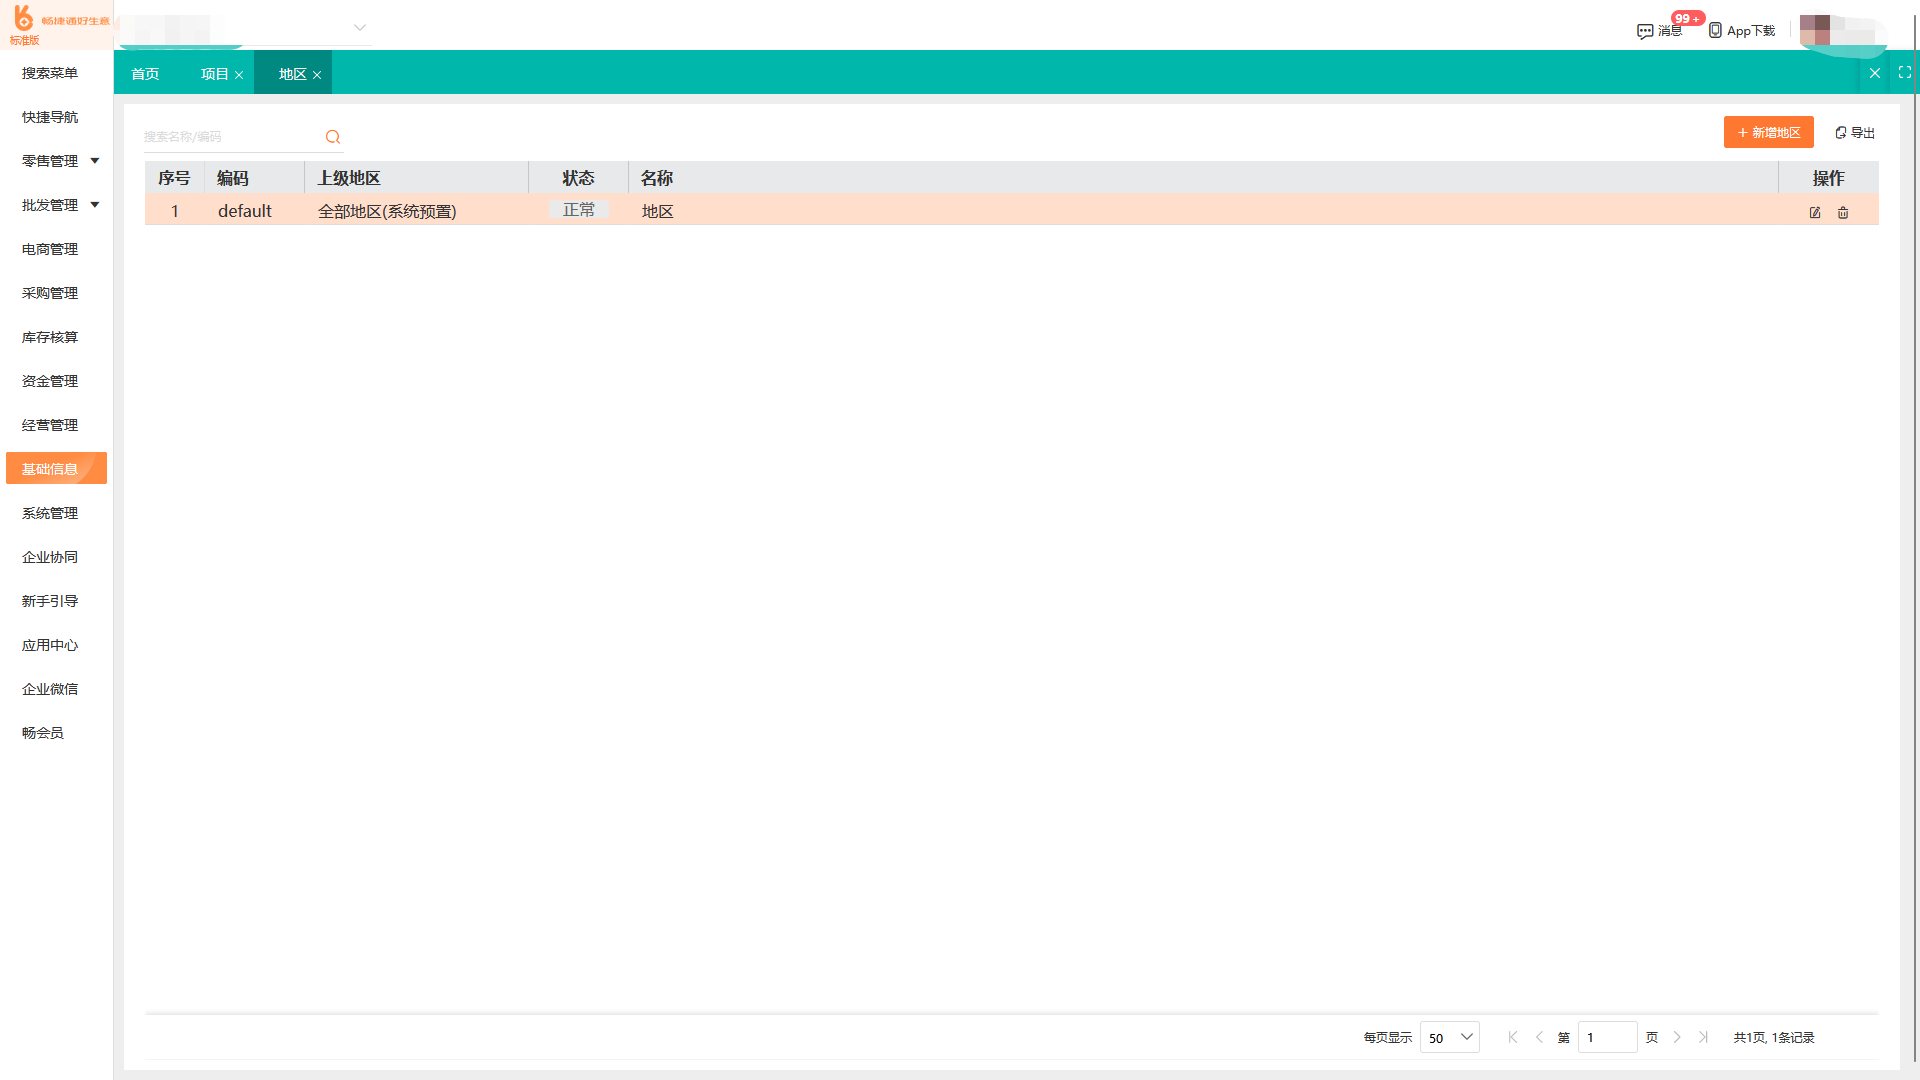This screenshot has width=1920, height=1080.
Task: Switch to 首页 tab
Action: [144, 74]
